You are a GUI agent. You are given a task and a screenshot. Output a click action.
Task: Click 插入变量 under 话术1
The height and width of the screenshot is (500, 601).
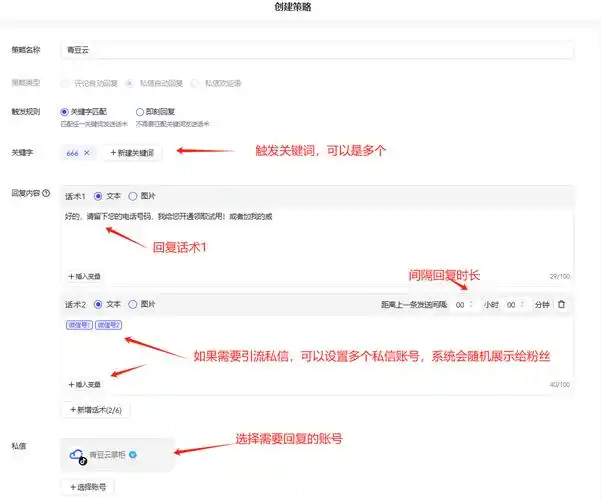pyautogui.click(x=84, y=276)
